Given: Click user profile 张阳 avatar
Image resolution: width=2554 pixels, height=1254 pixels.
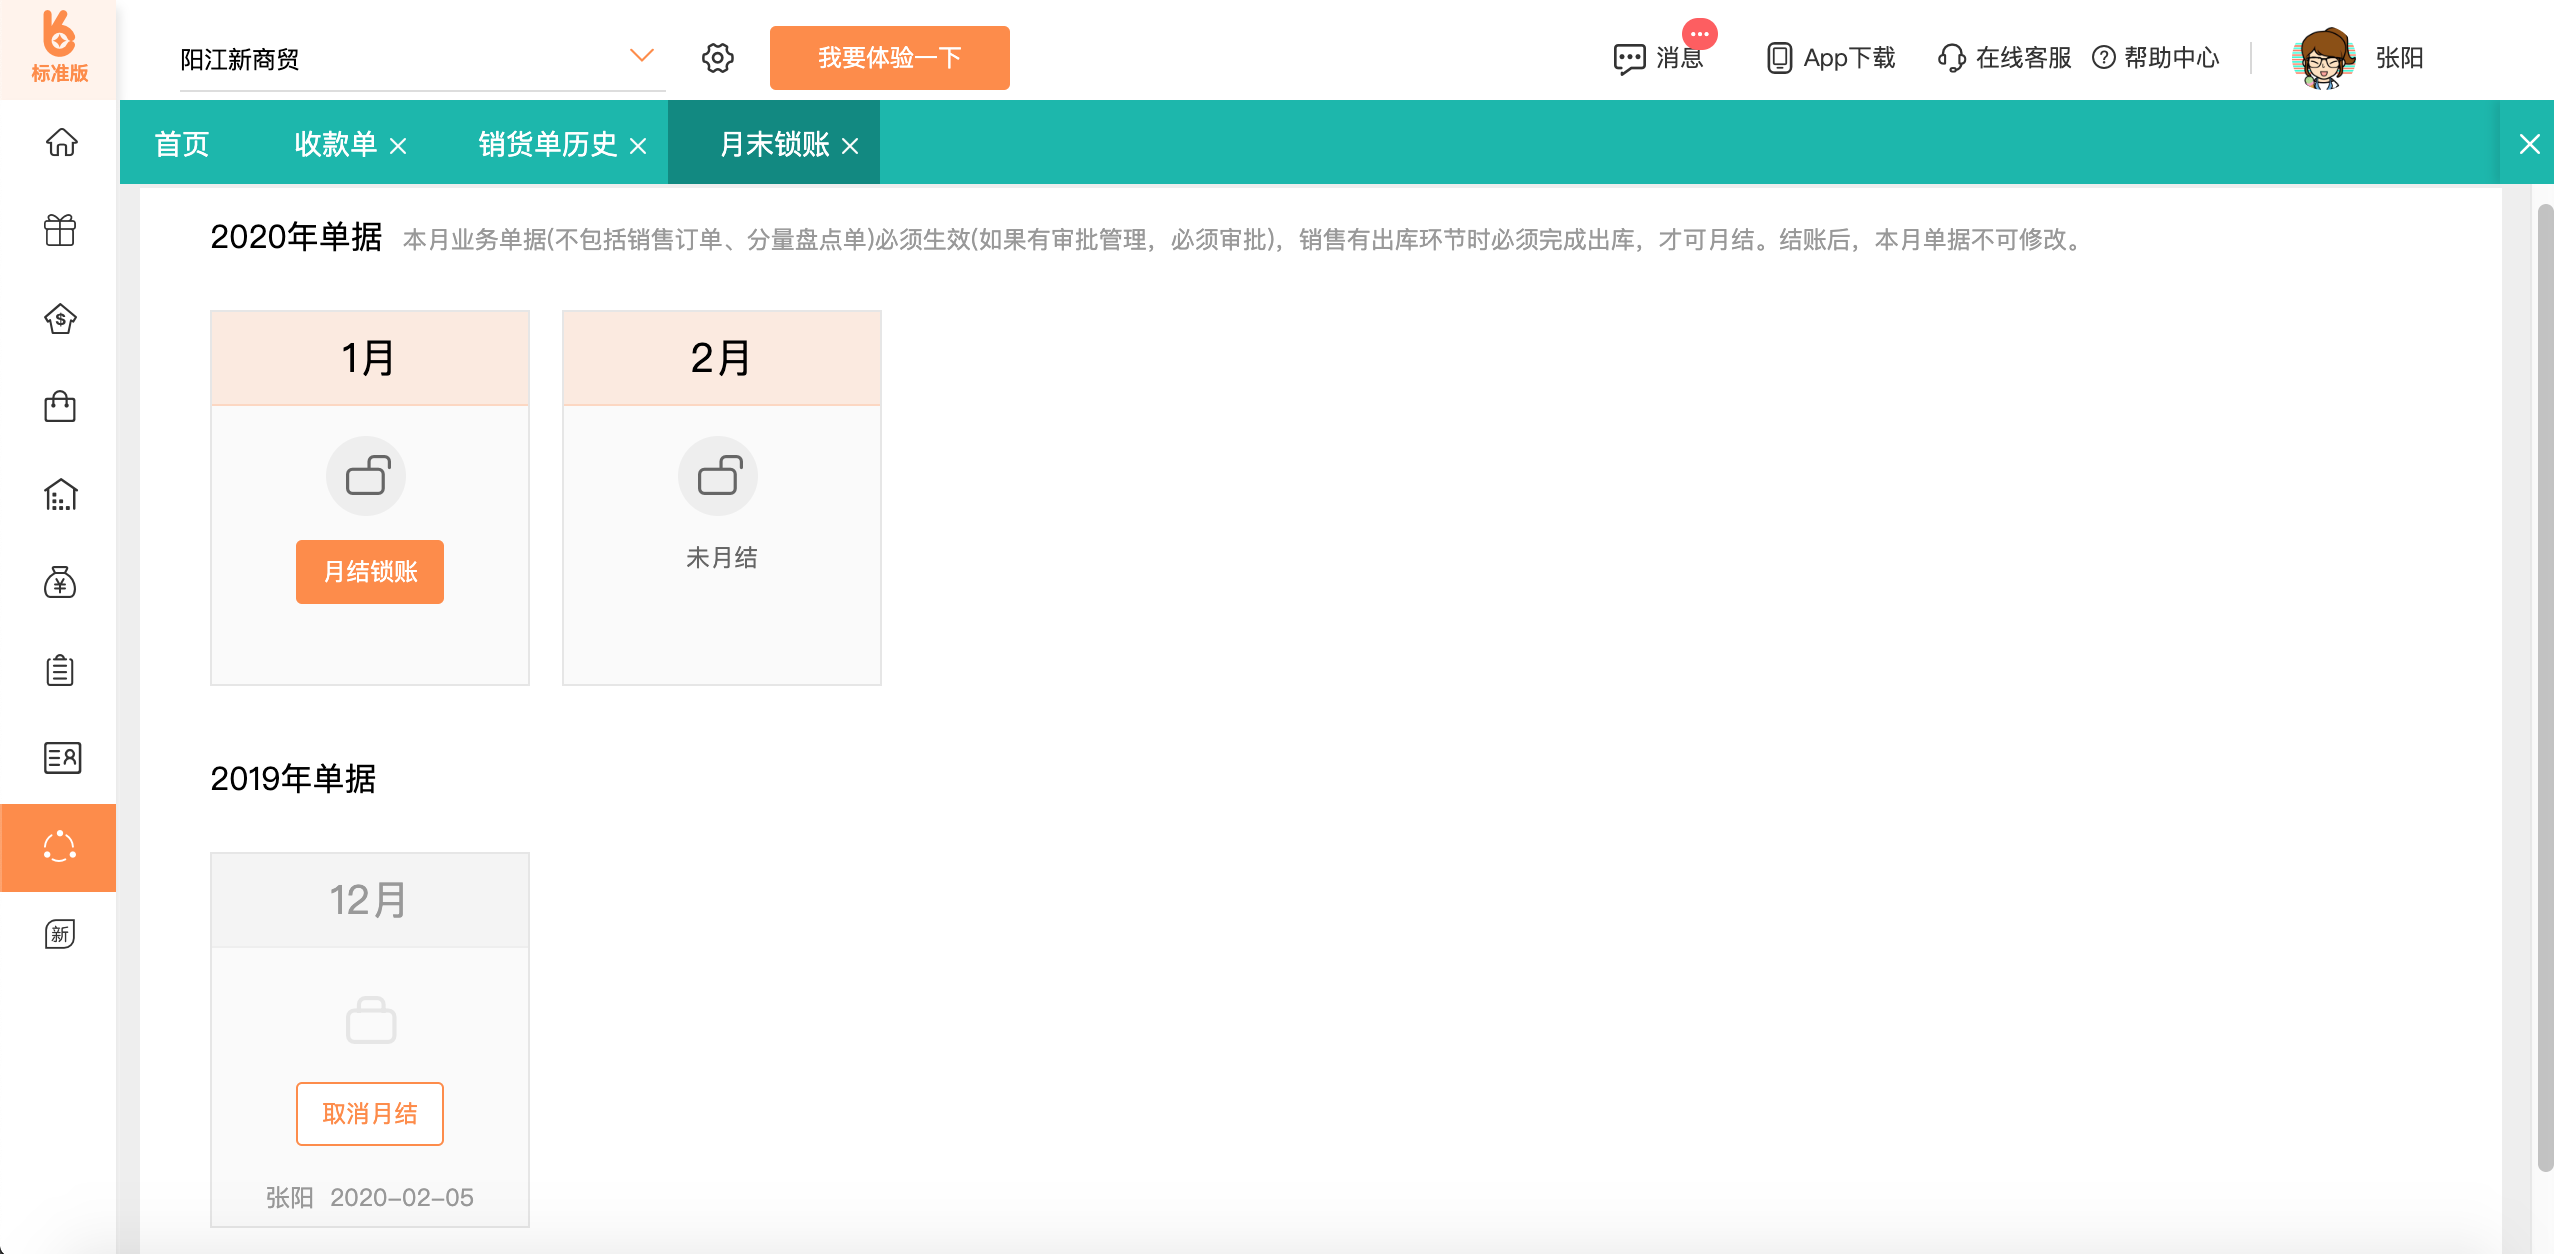Looking at the screenshot, I should click(x=2316, y=57).
